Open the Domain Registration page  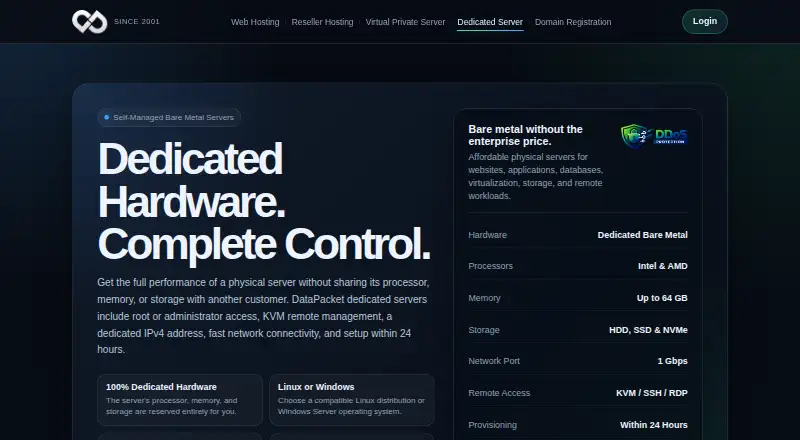click(573, 22)
